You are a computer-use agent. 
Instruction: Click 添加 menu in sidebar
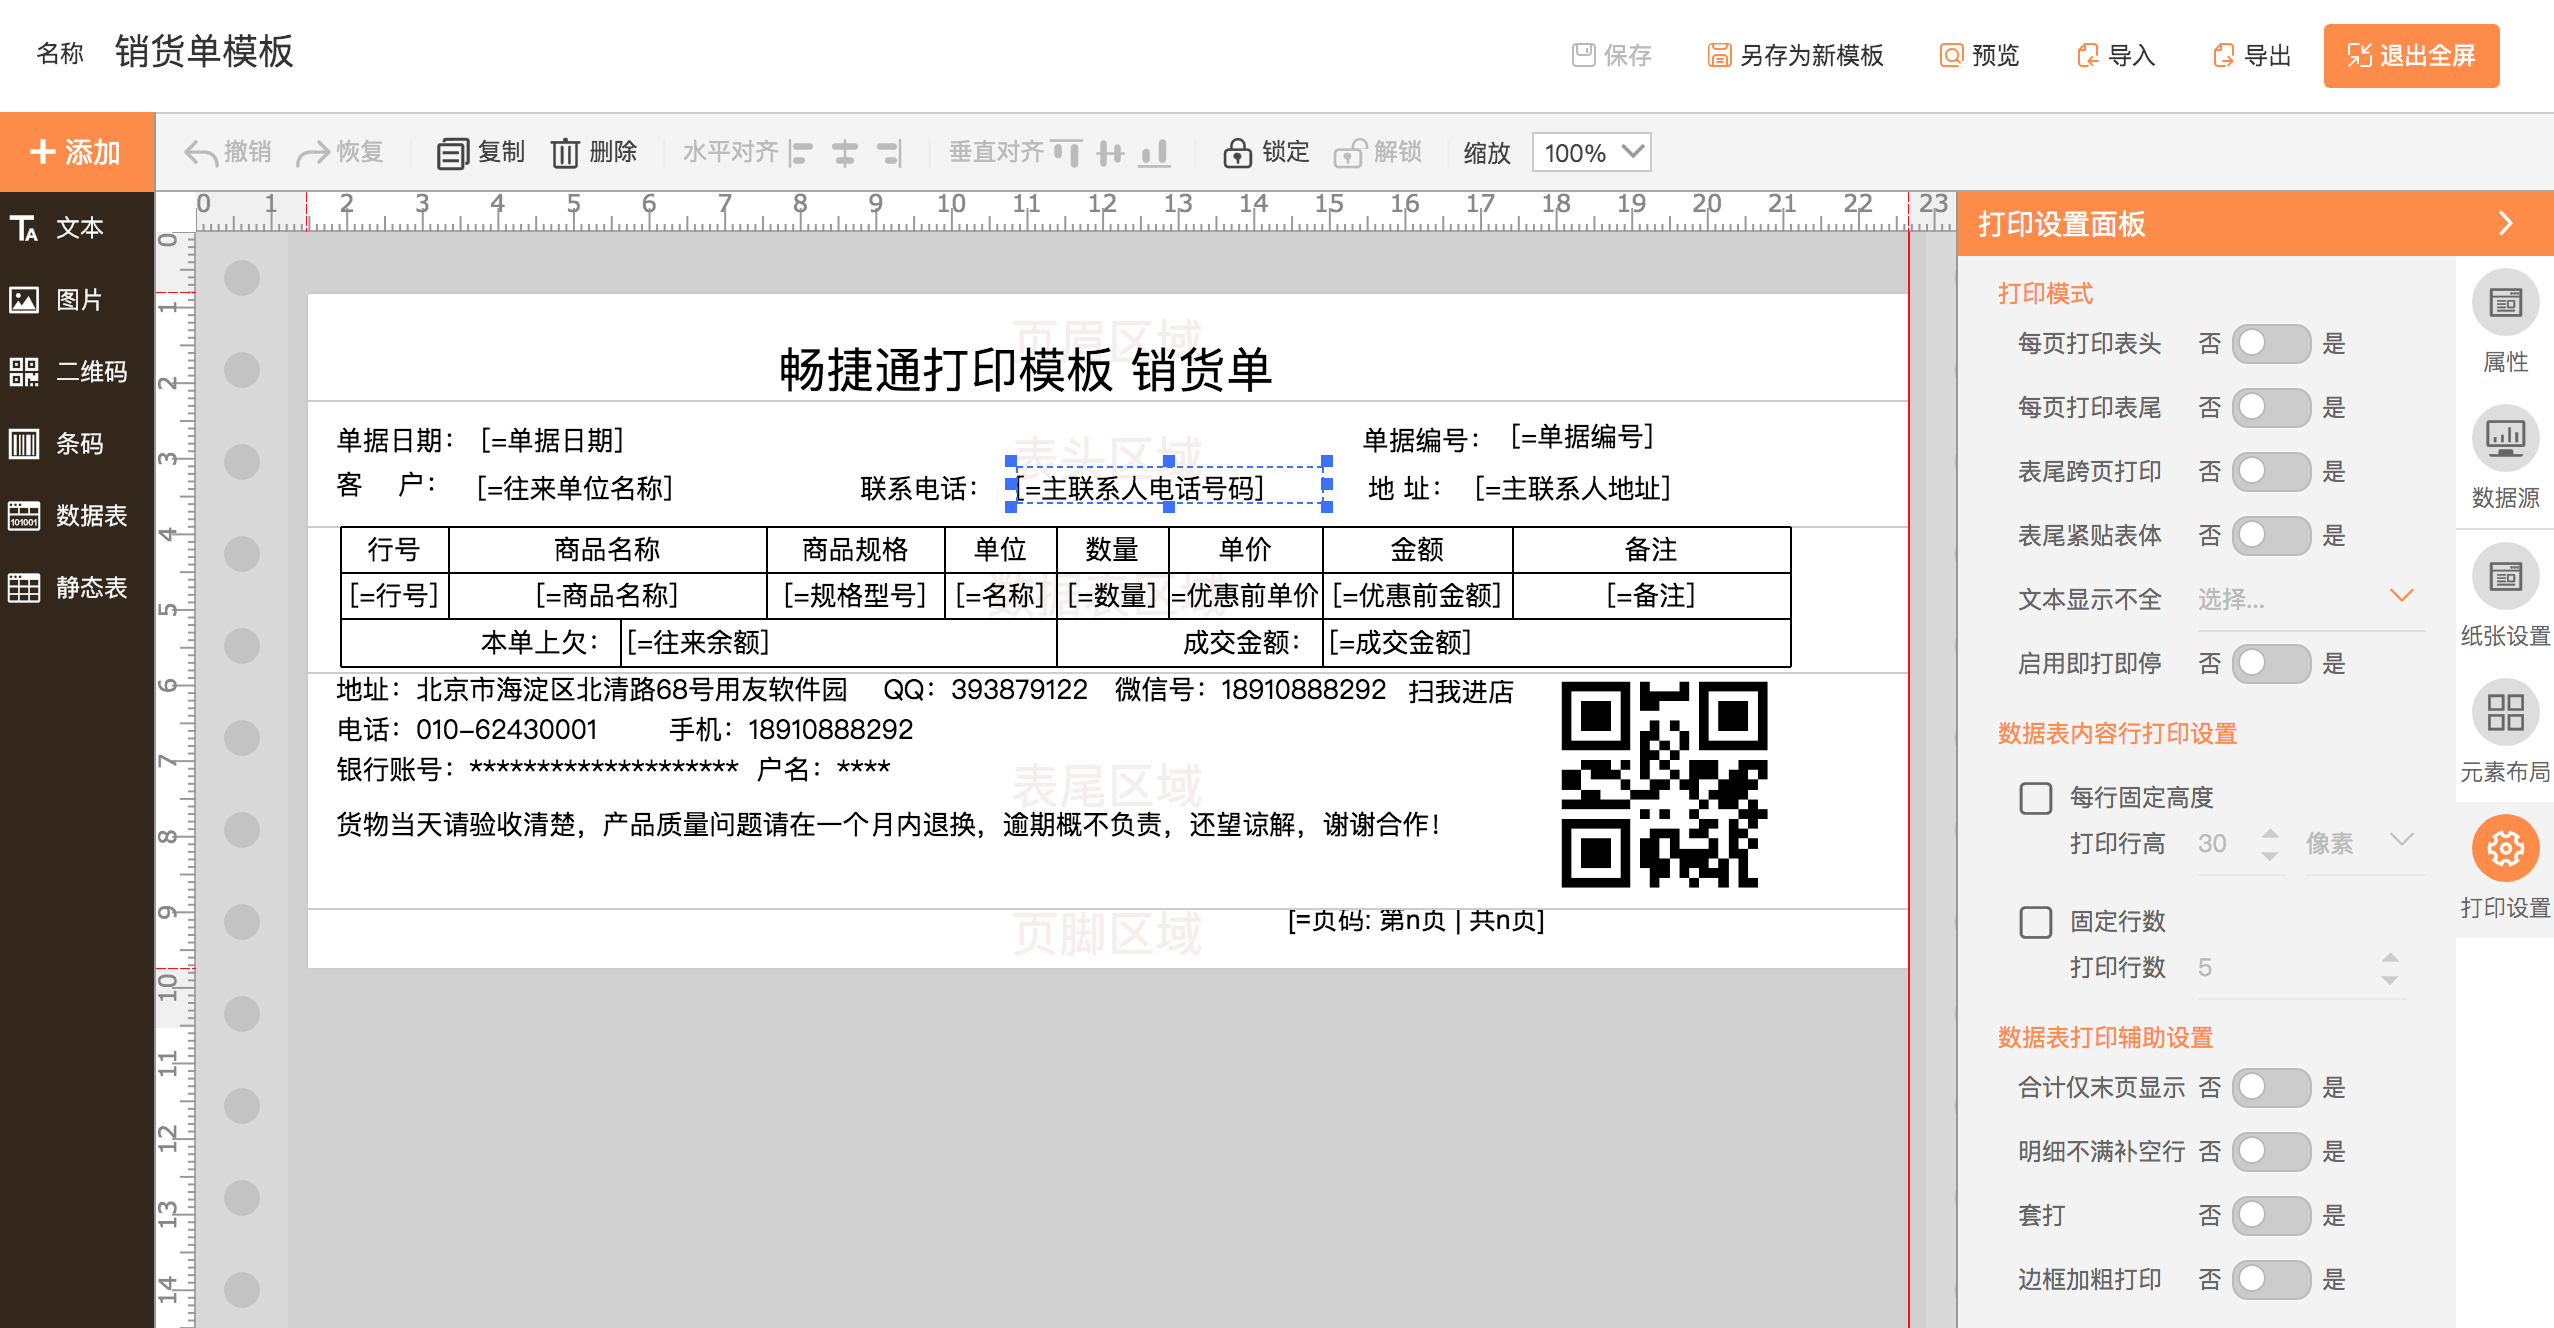[76, 150]
